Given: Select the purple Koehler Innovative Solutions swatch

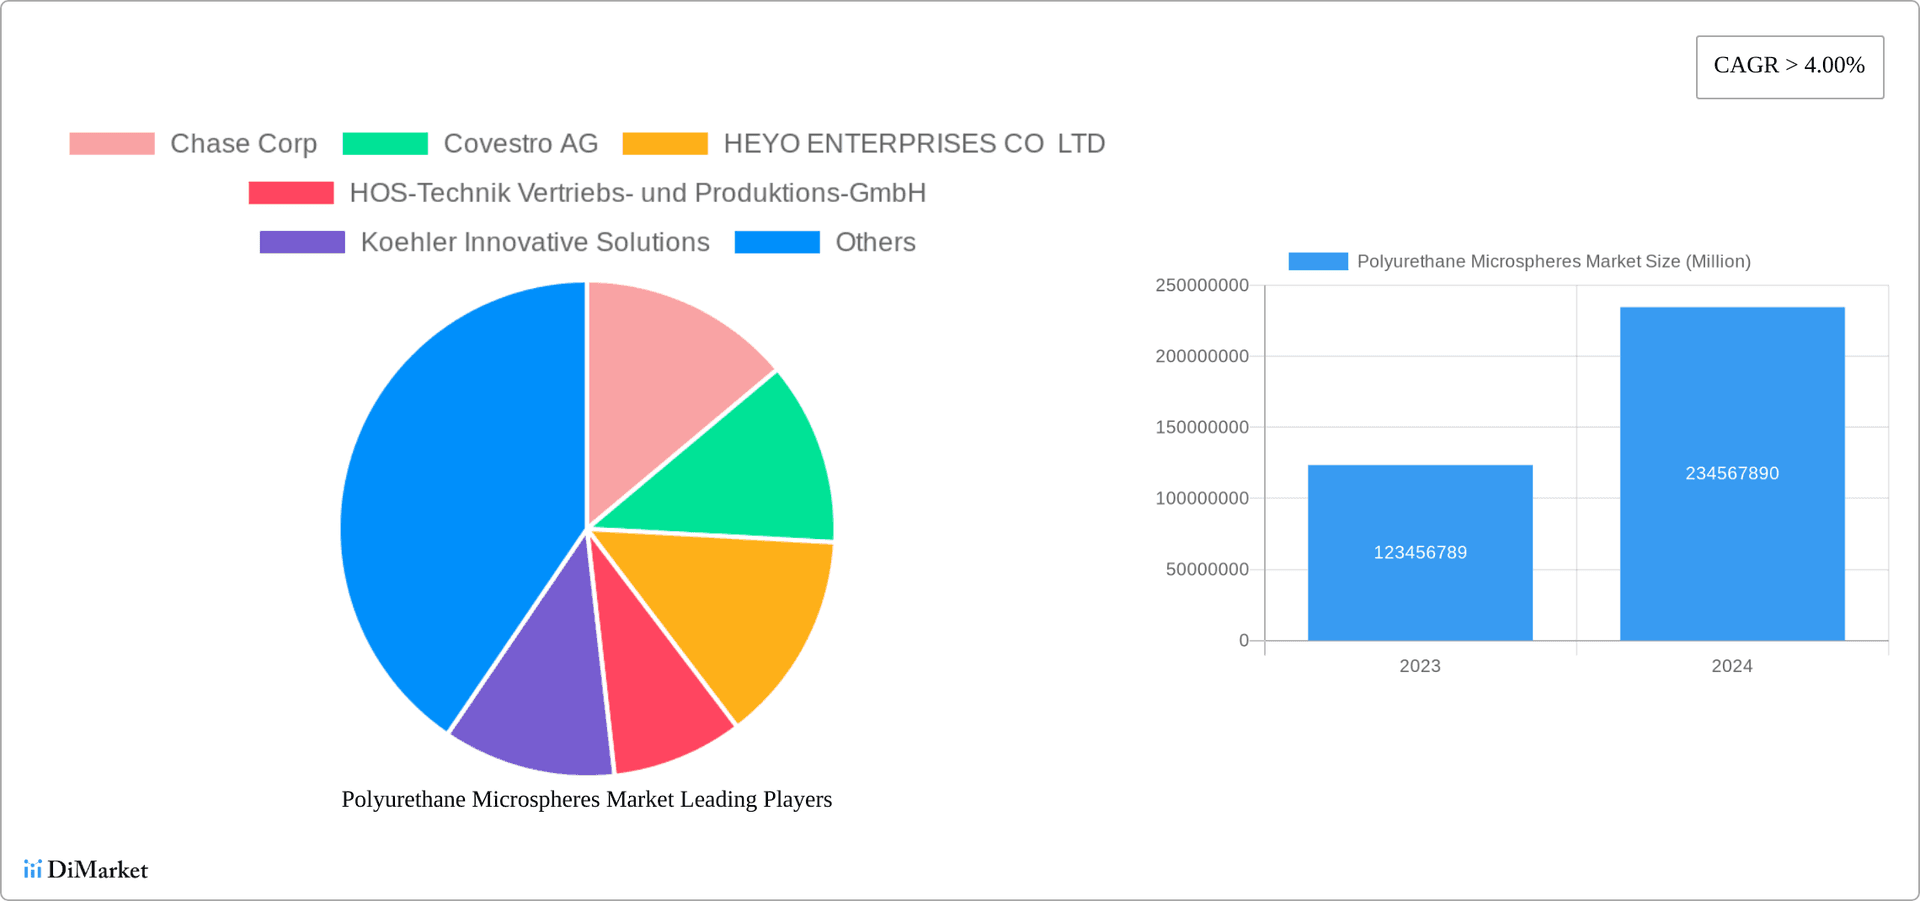Looking at the screenshot, I should [302, 241].
